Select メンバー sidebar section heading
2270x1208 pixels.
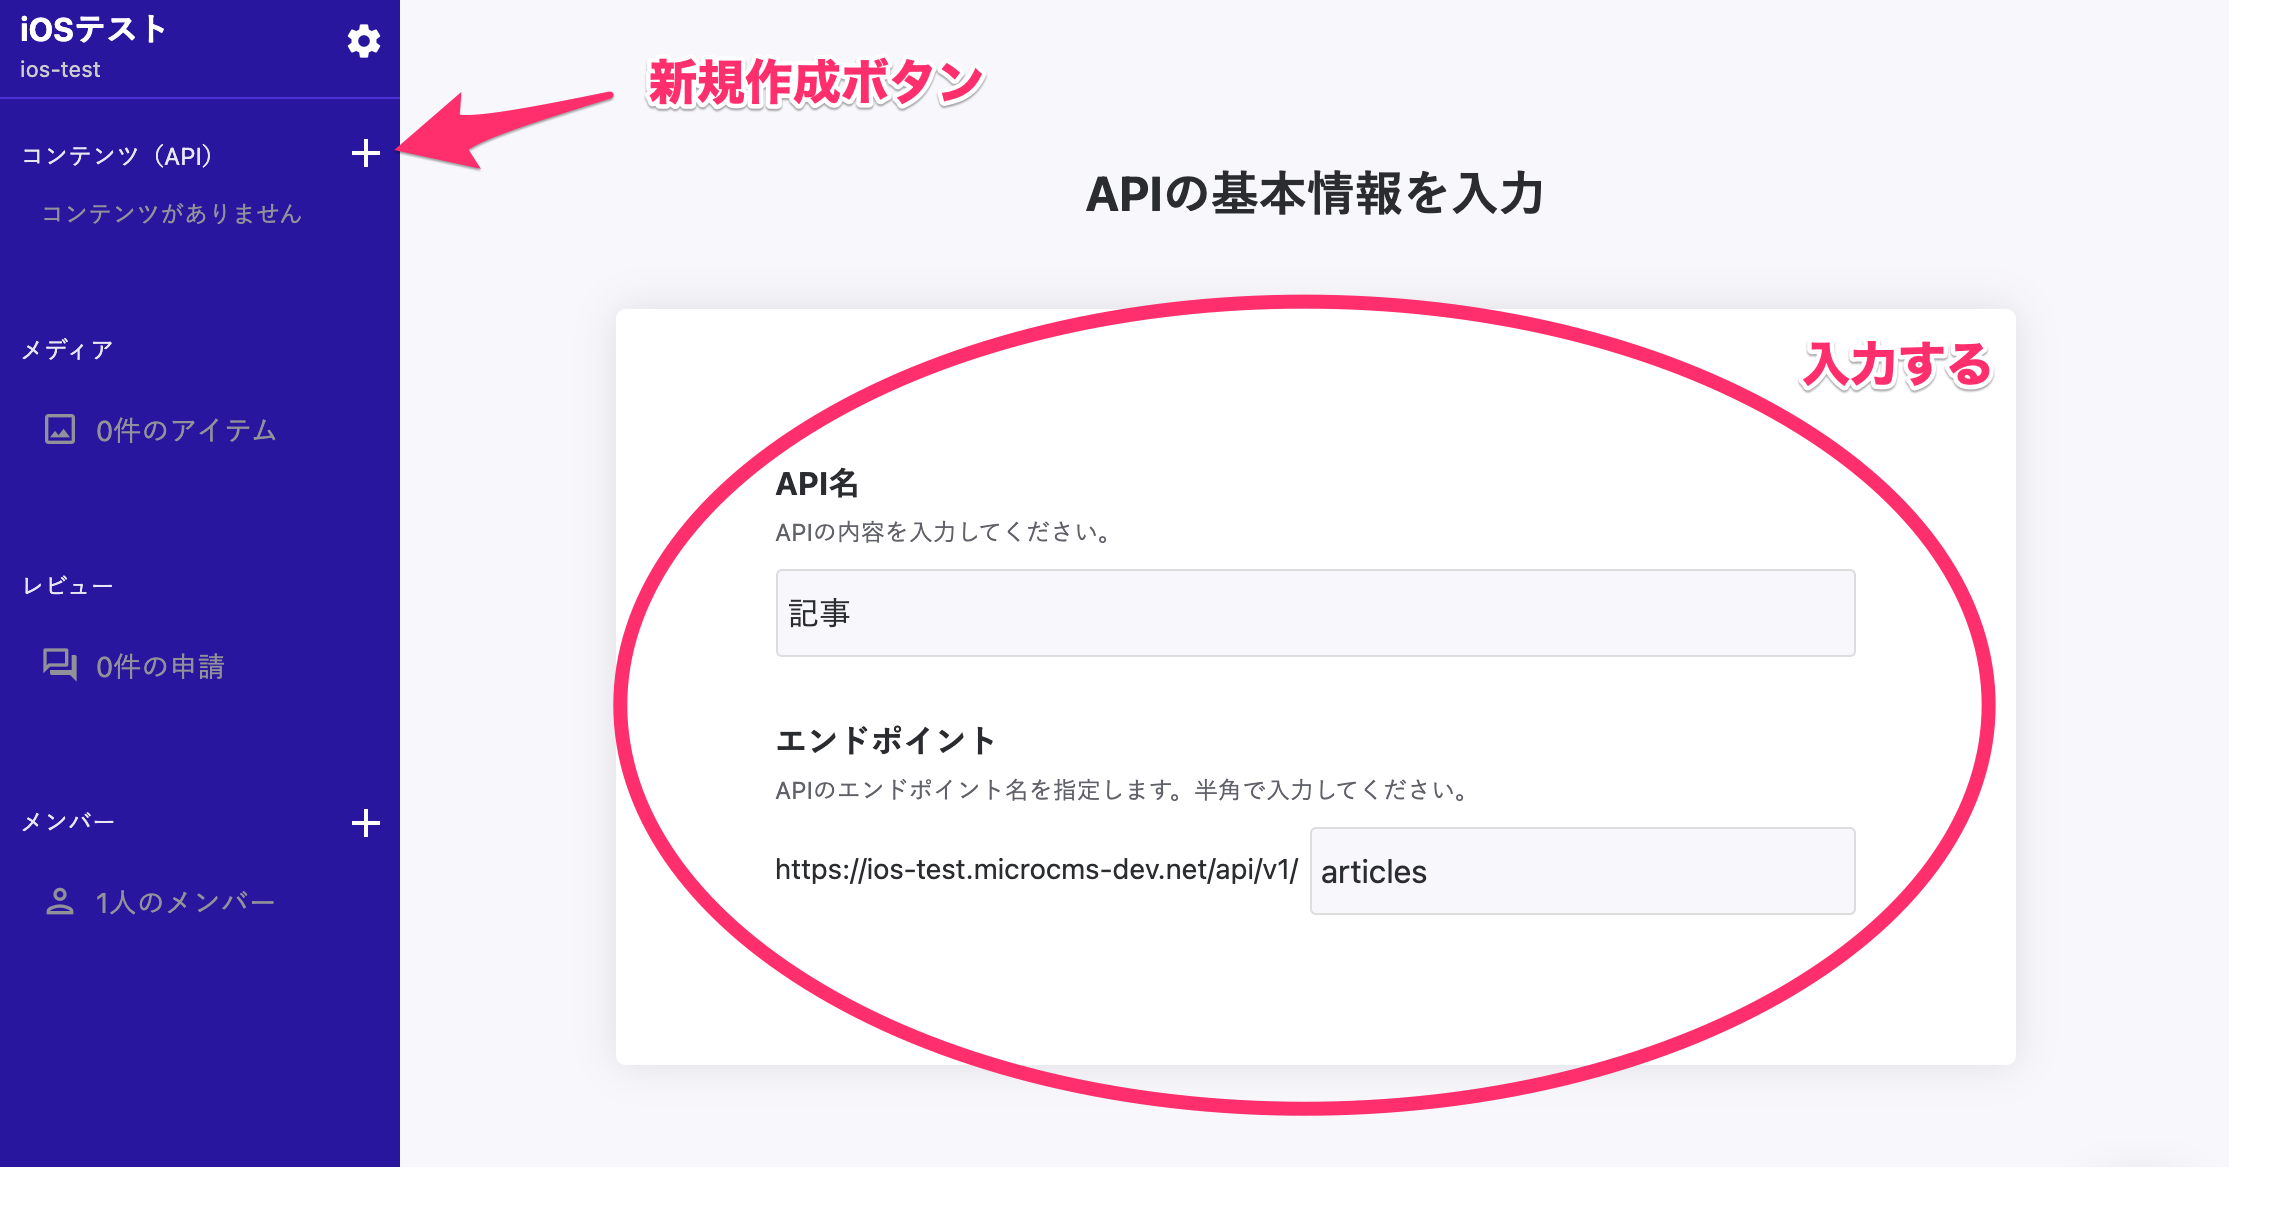[68, 822]
